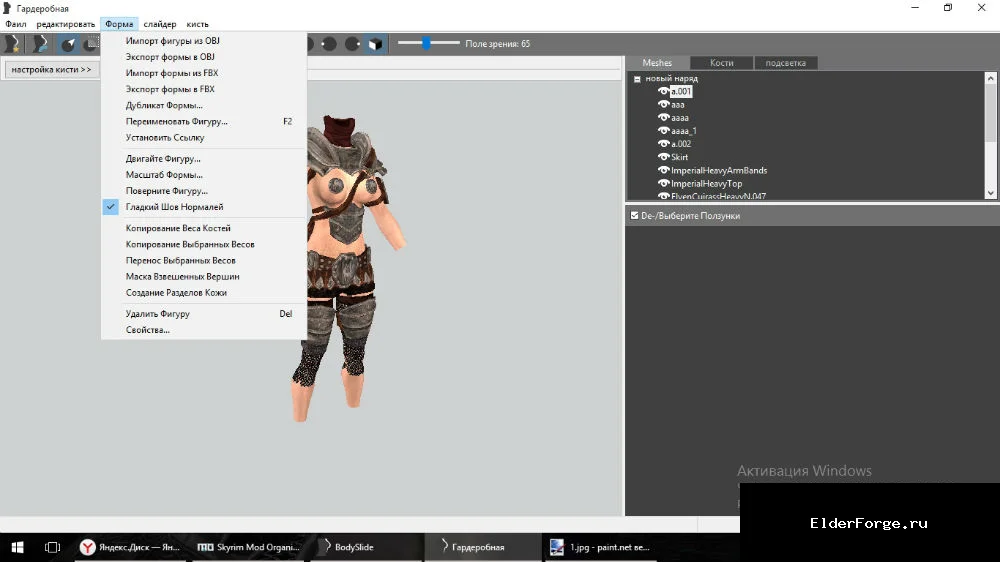The width and height of the screenshot is (1000, 562).
Task: Toggle visibility of ImperialHeavyTop mesh
Action: (x=663, y=183)
